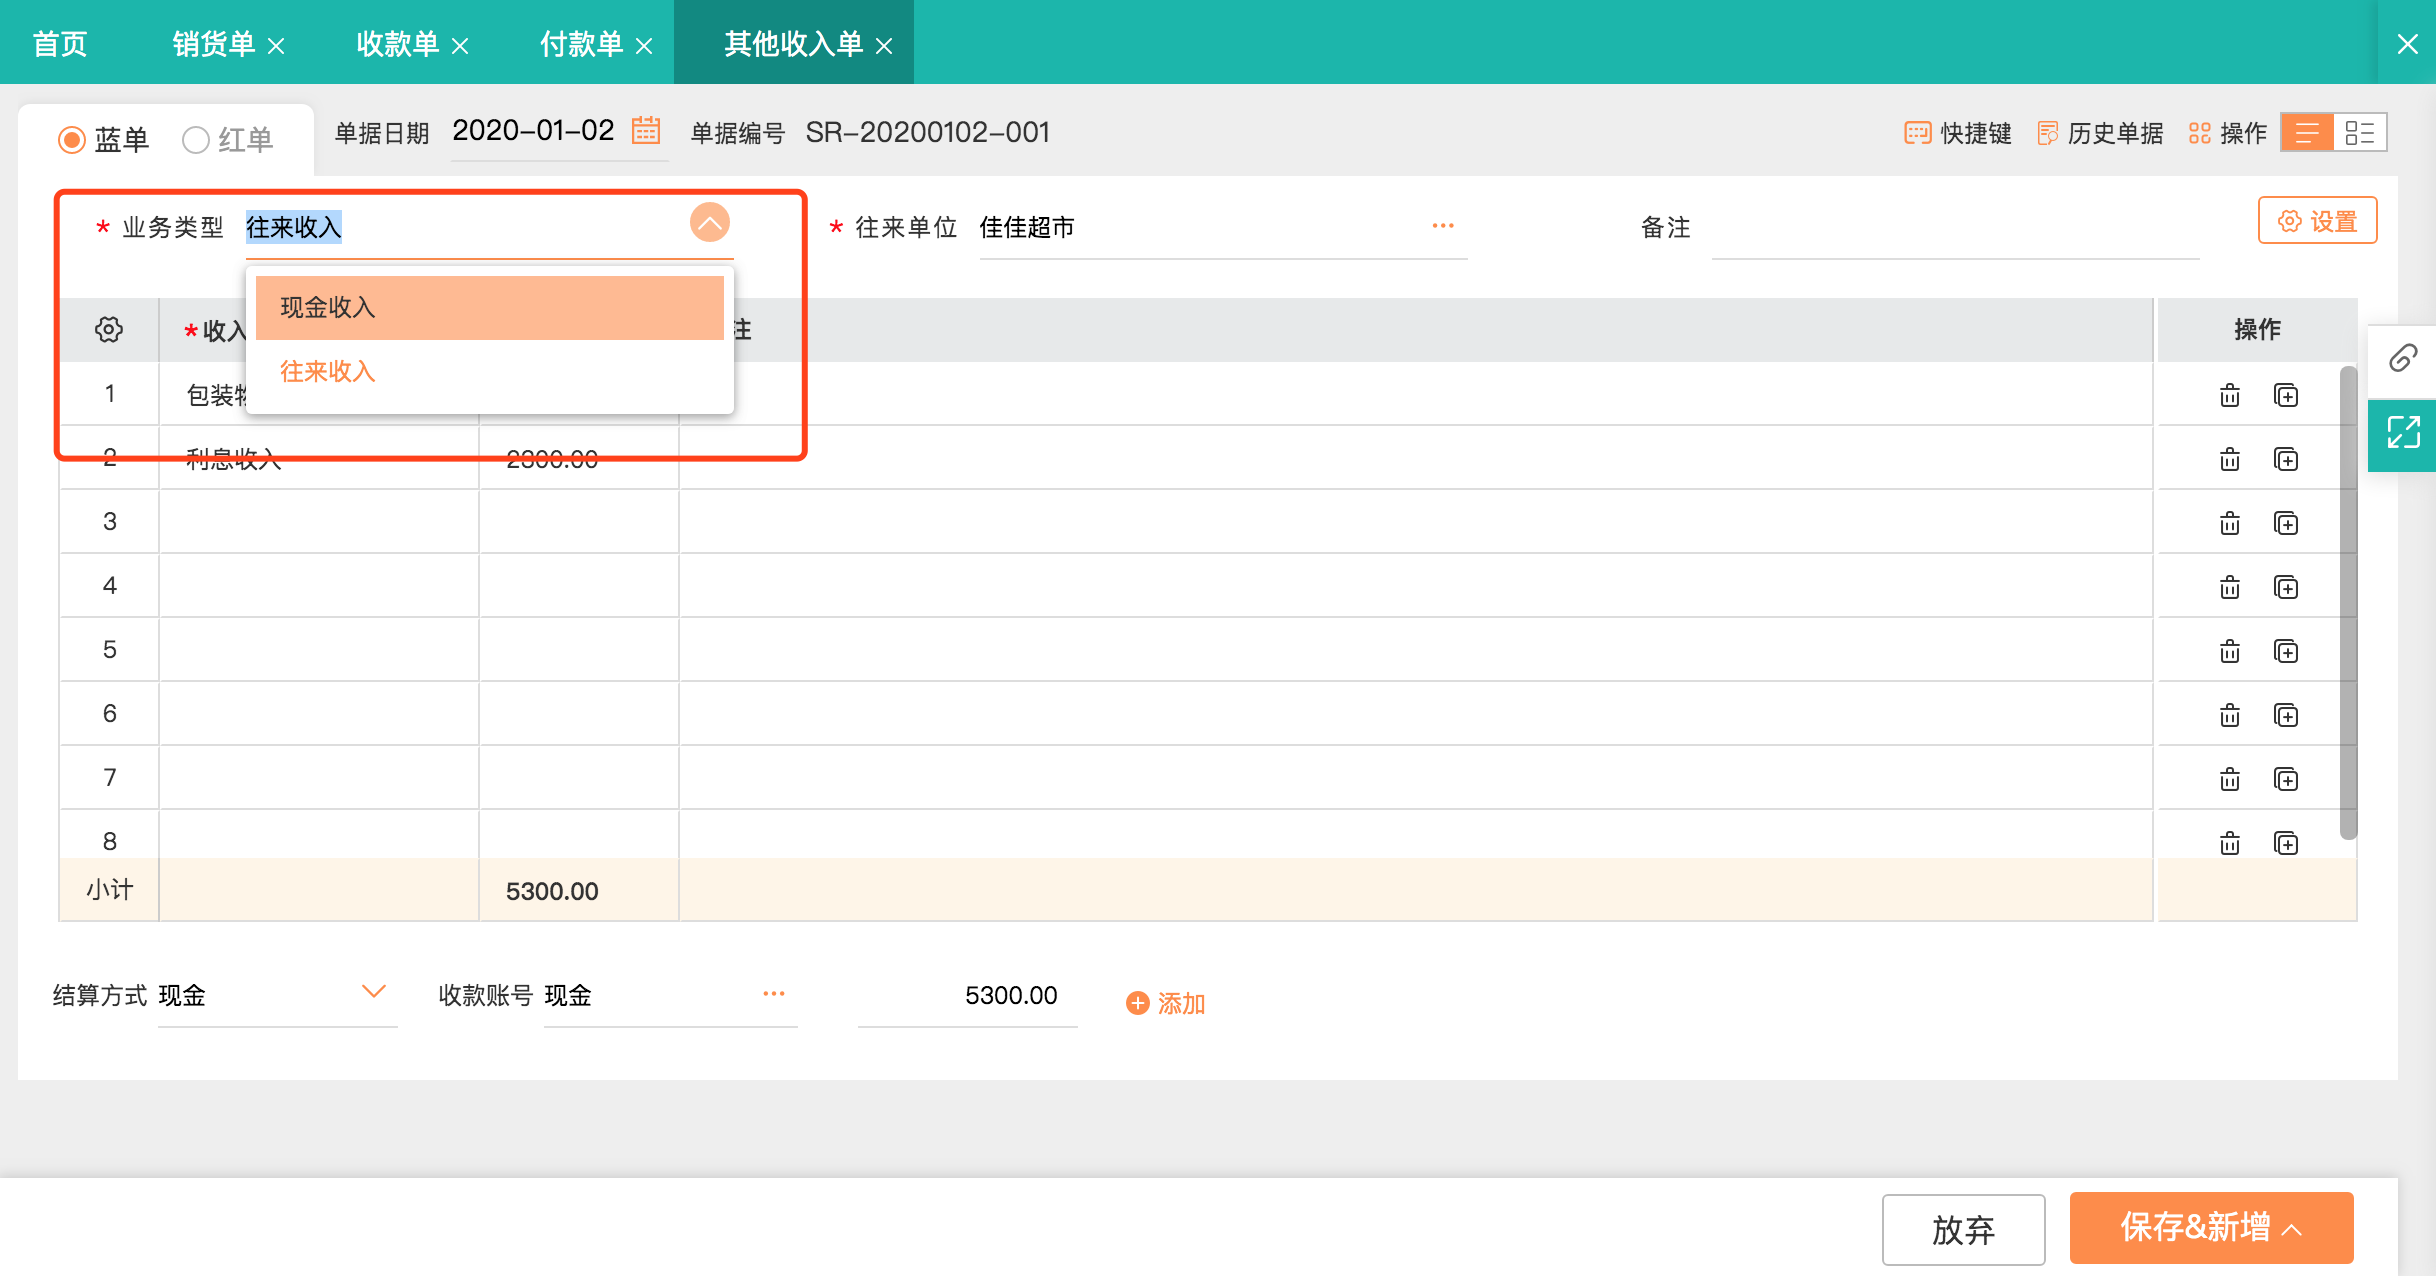
Task: Select 往来收入 from dropdown options
Action: point(330,371)
